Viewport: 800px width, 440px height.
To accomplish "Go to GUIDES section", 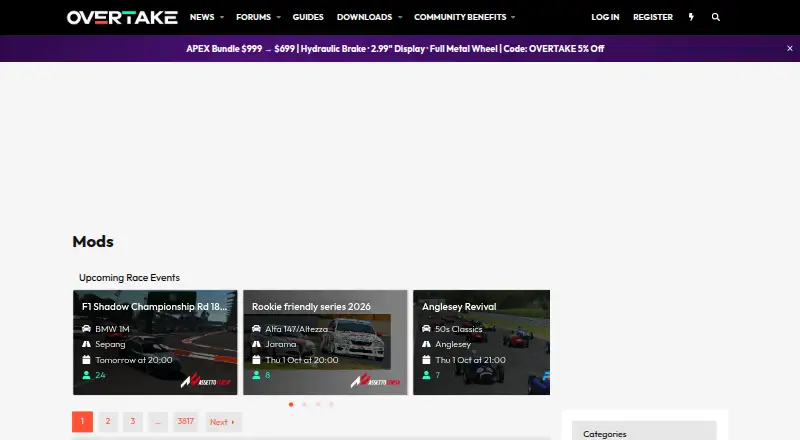I will (x=308, y=17).
